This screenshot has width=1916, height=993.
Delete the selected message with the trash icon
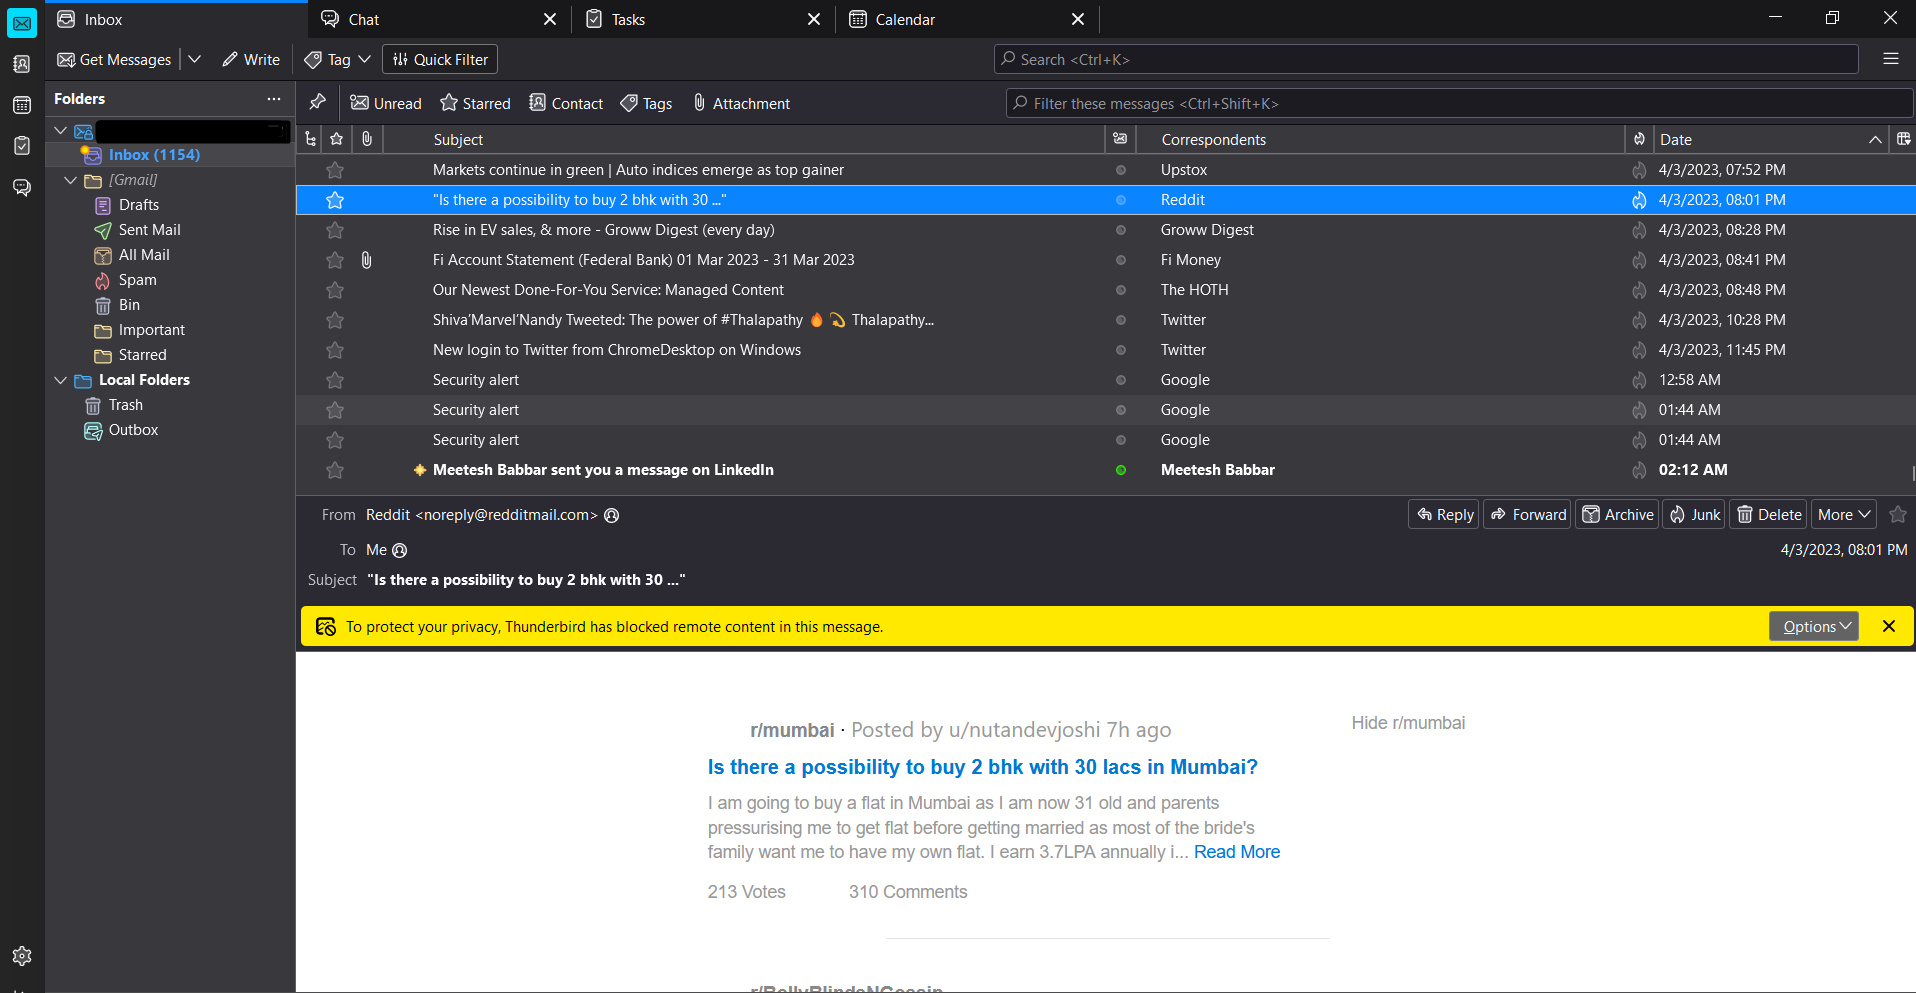pos(1767,513)
